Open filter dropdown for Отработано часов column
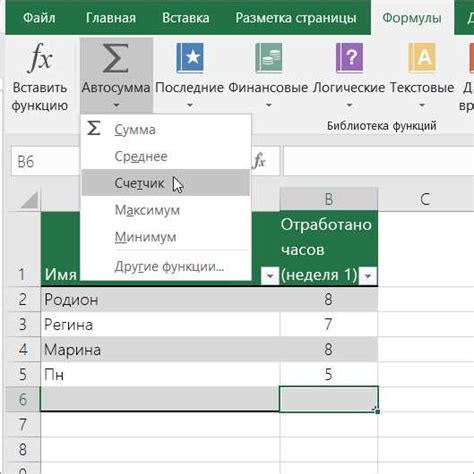Image resolution: width=474 pixels, height=474 pixels. (x=368, y=276)
